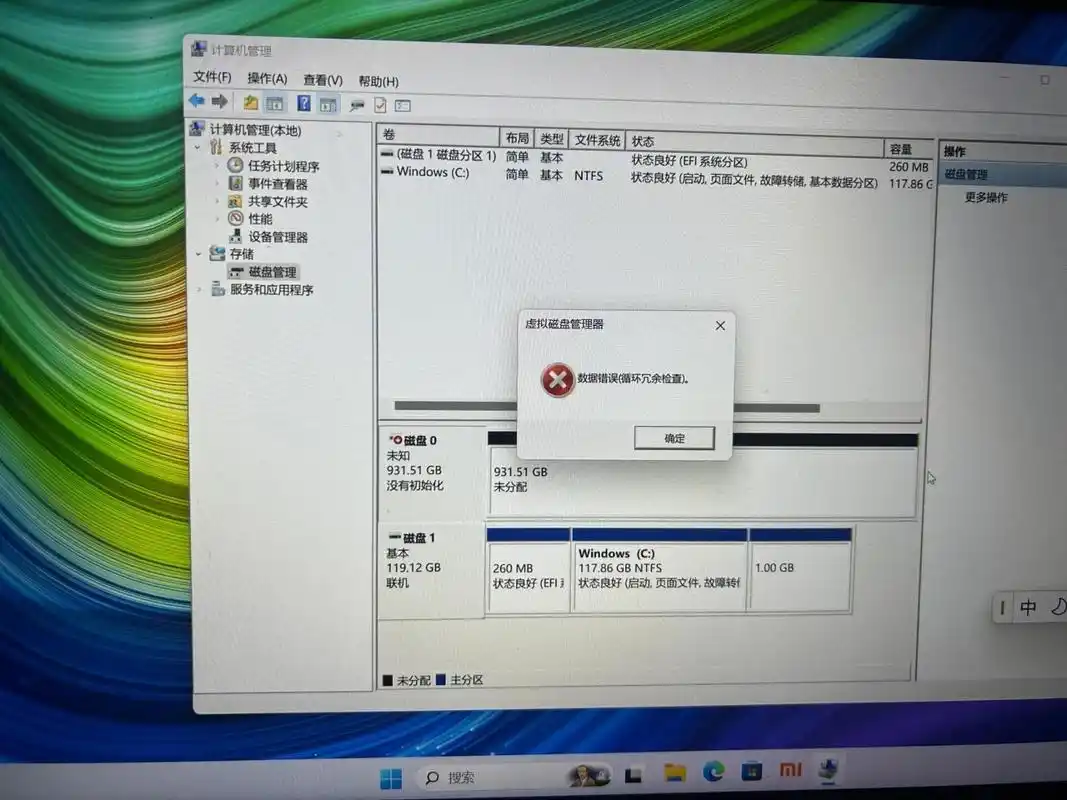This screenshot has width=1067, height=800.
Task: Open the 查看(V) menu
Action: [325, 80]
